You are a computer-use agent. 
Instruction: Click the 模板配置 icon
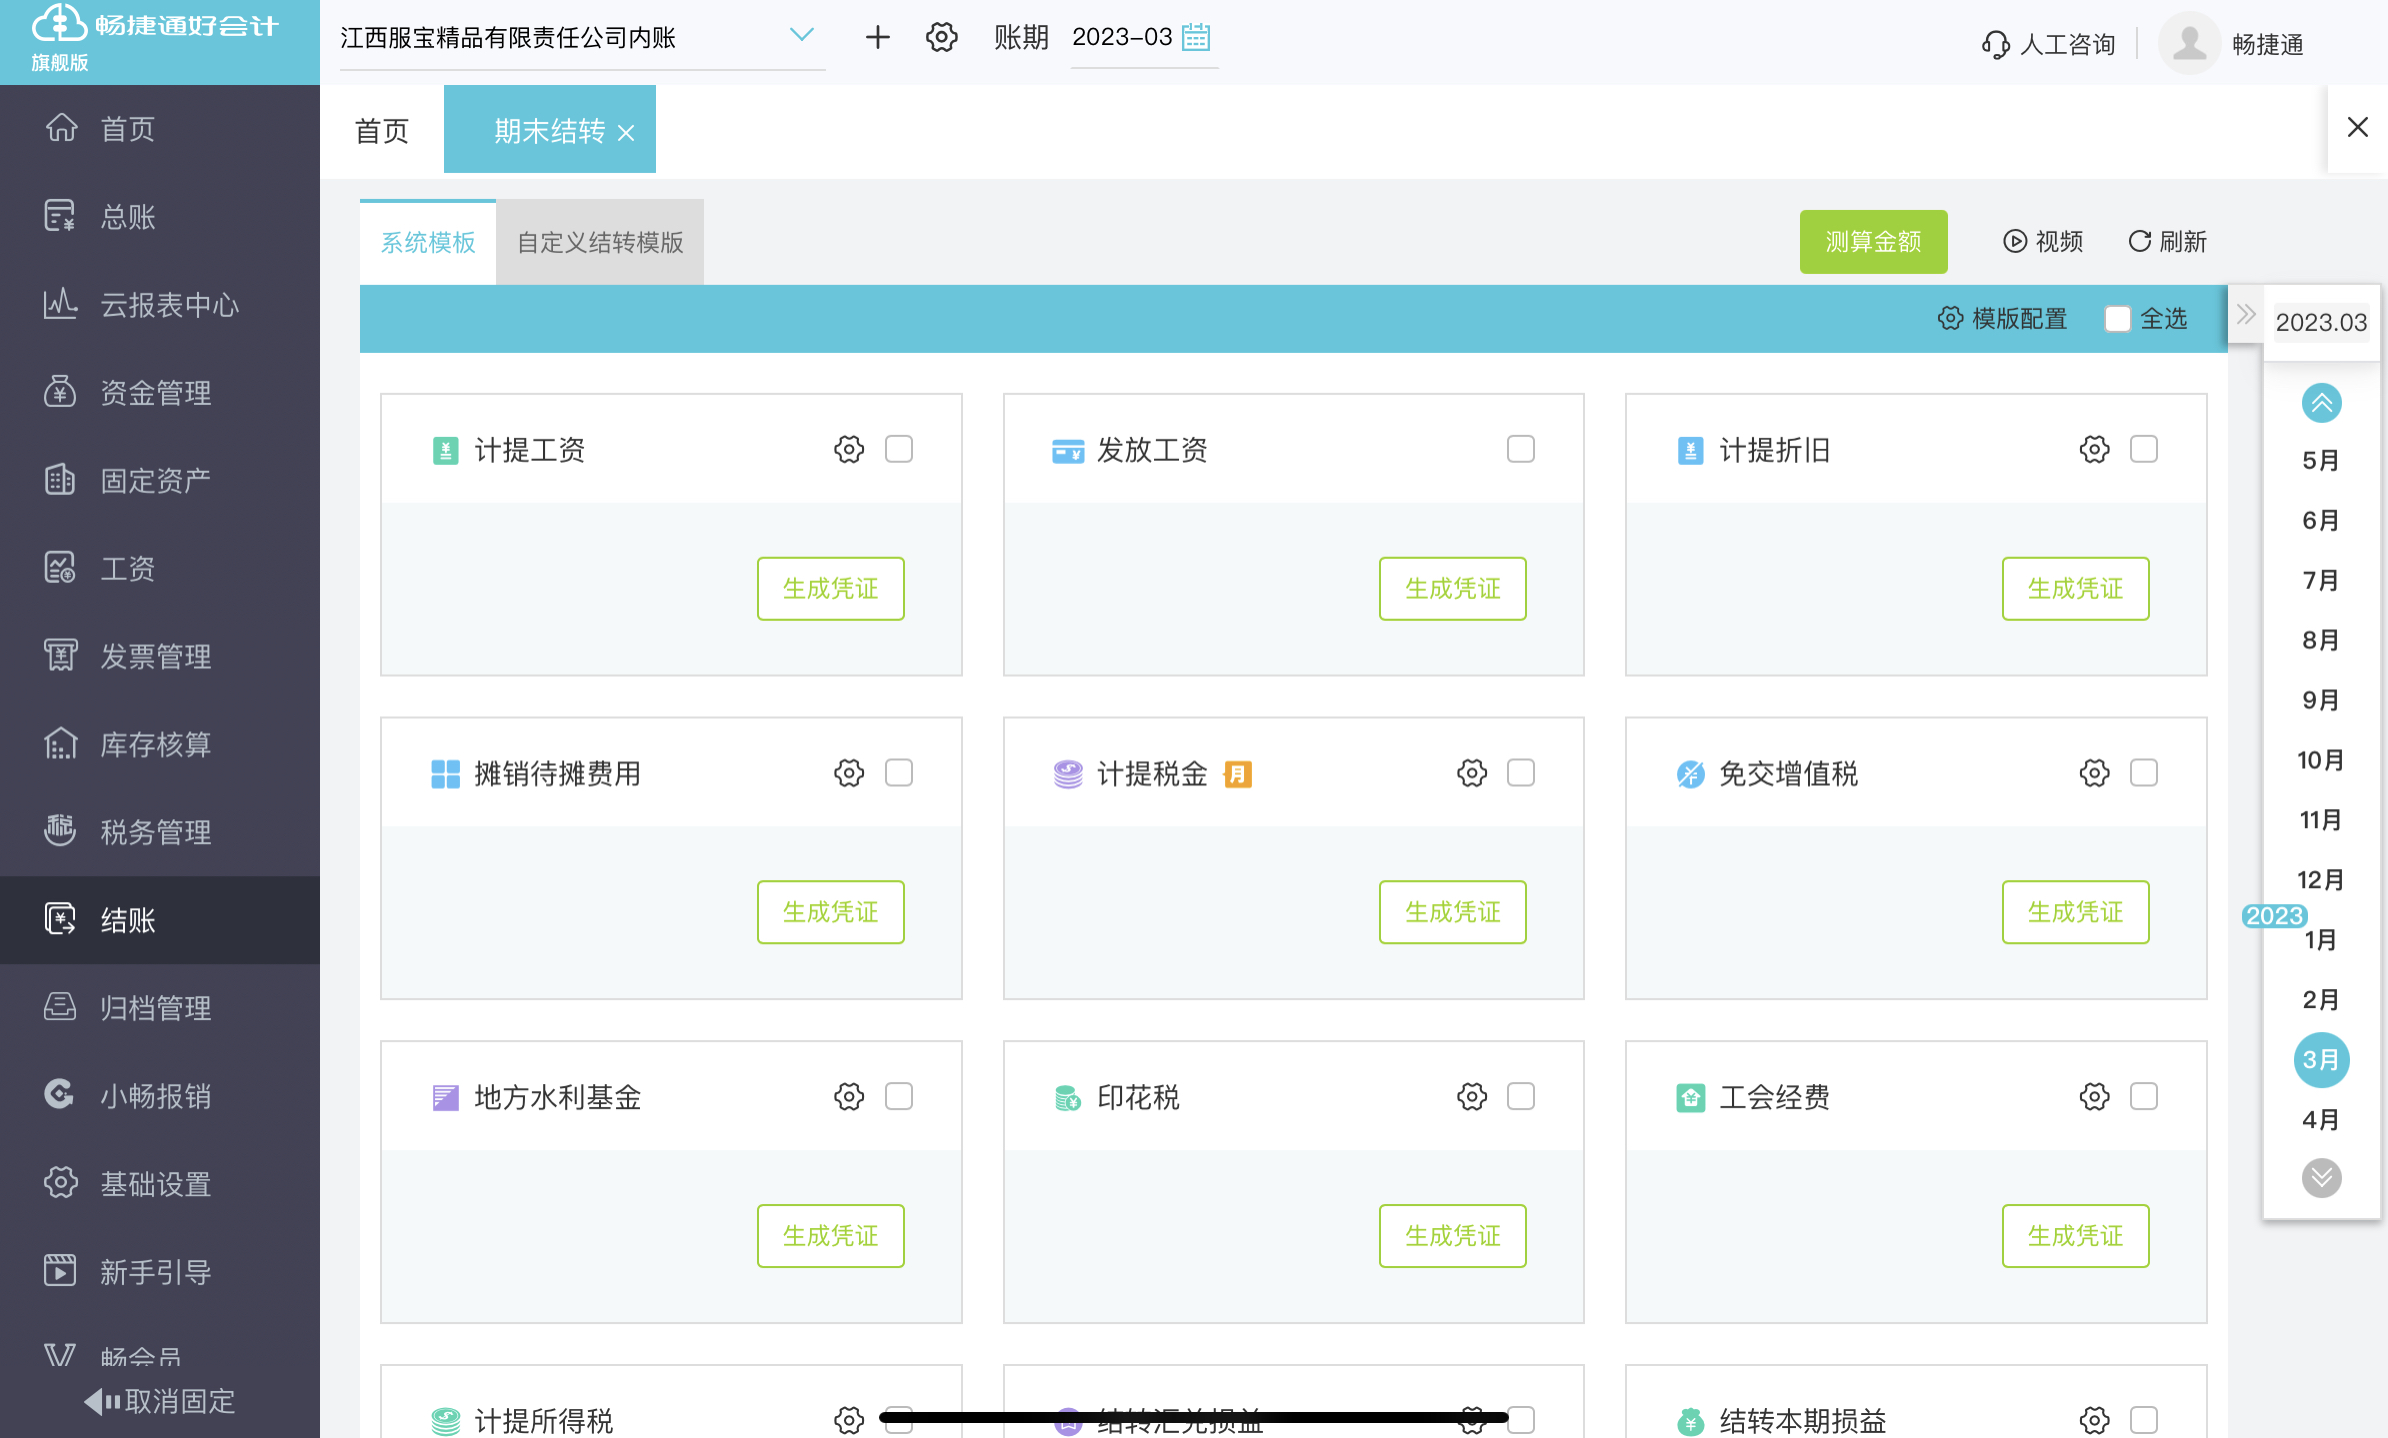1950,321
